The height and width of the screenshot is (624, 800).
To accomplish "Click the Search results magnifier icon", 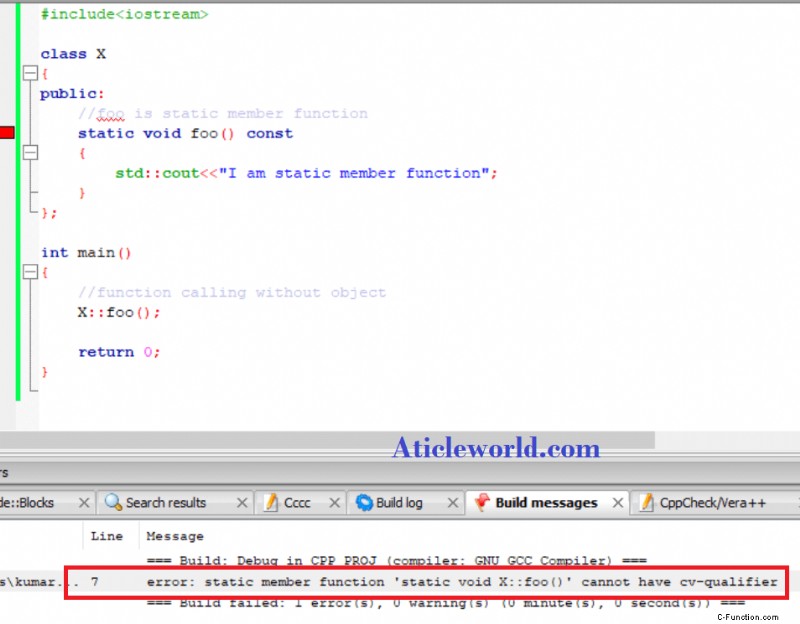I will 113,503.
